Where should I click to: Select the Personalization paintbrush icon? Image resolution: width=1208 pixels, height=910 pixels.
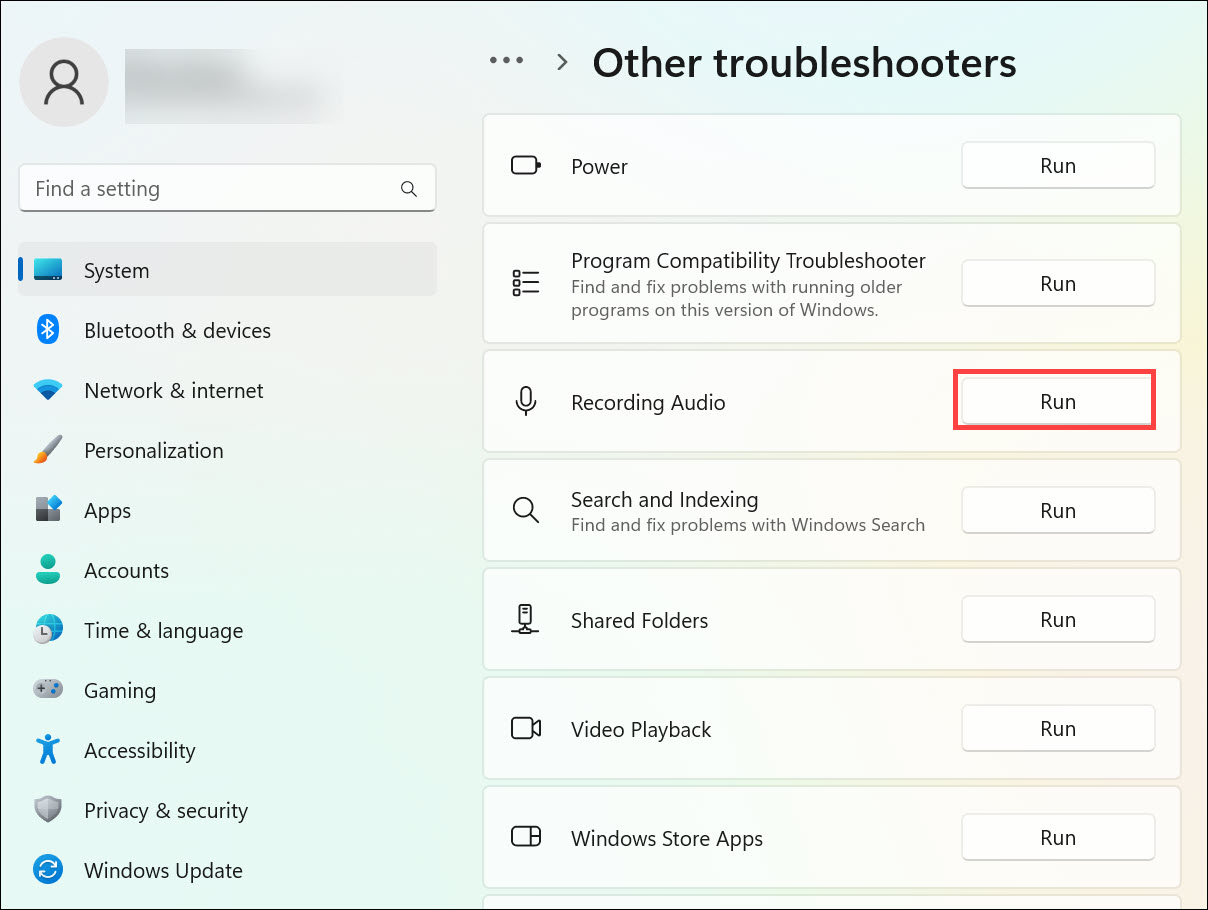coord(48,450)
